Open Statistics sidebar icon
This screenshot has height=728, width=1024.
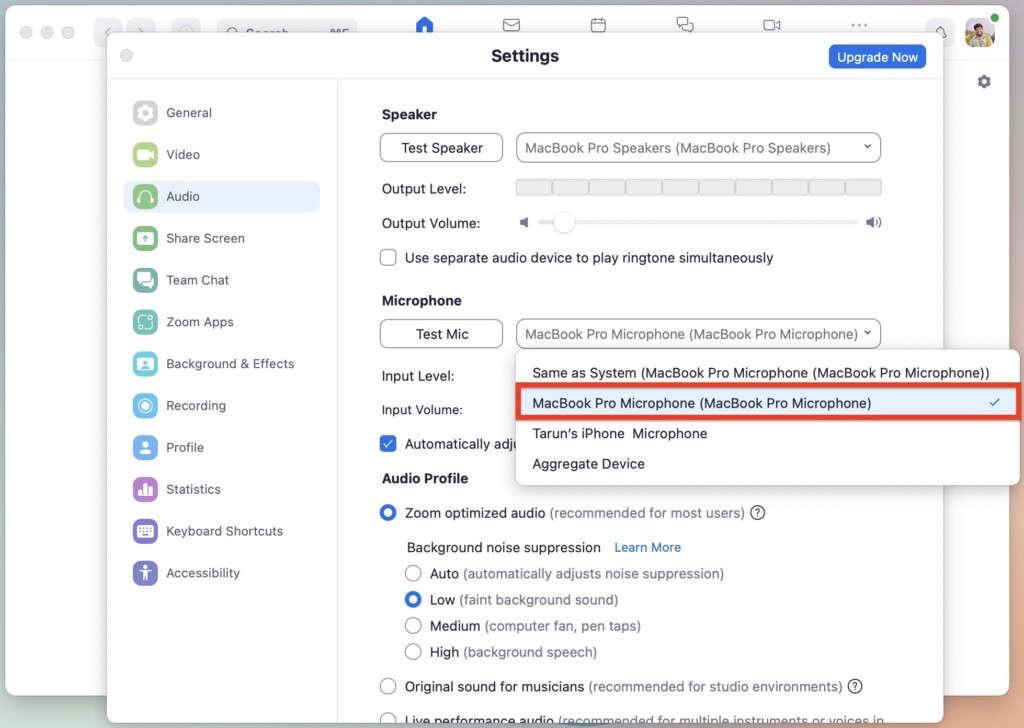145,489
